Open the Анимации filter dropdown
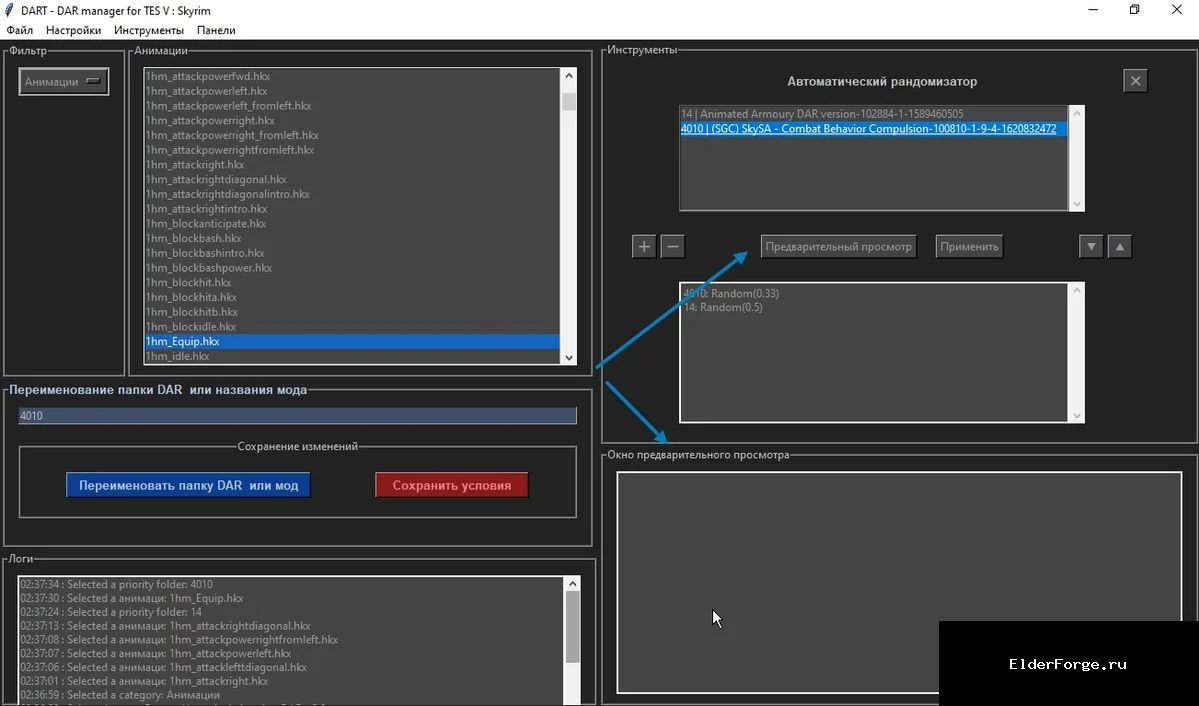The image size is (1199, 706). click(x=64, y=82)
